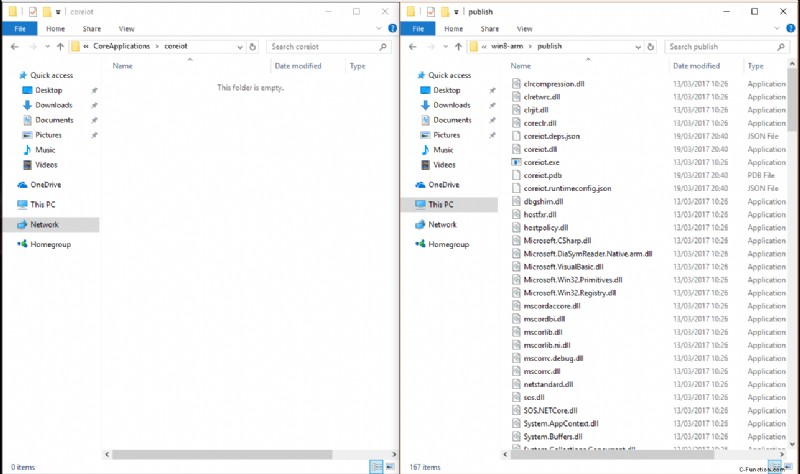Click Back arrow in coreiot window
Viewport: 800px width, 474px height.
point(12,47)
